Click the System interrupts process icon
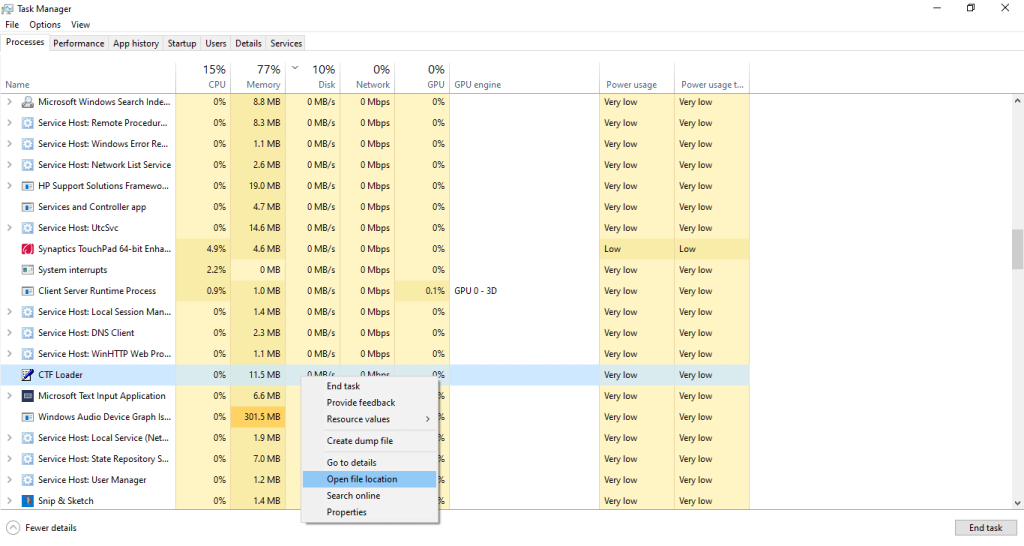 [27, 270]
